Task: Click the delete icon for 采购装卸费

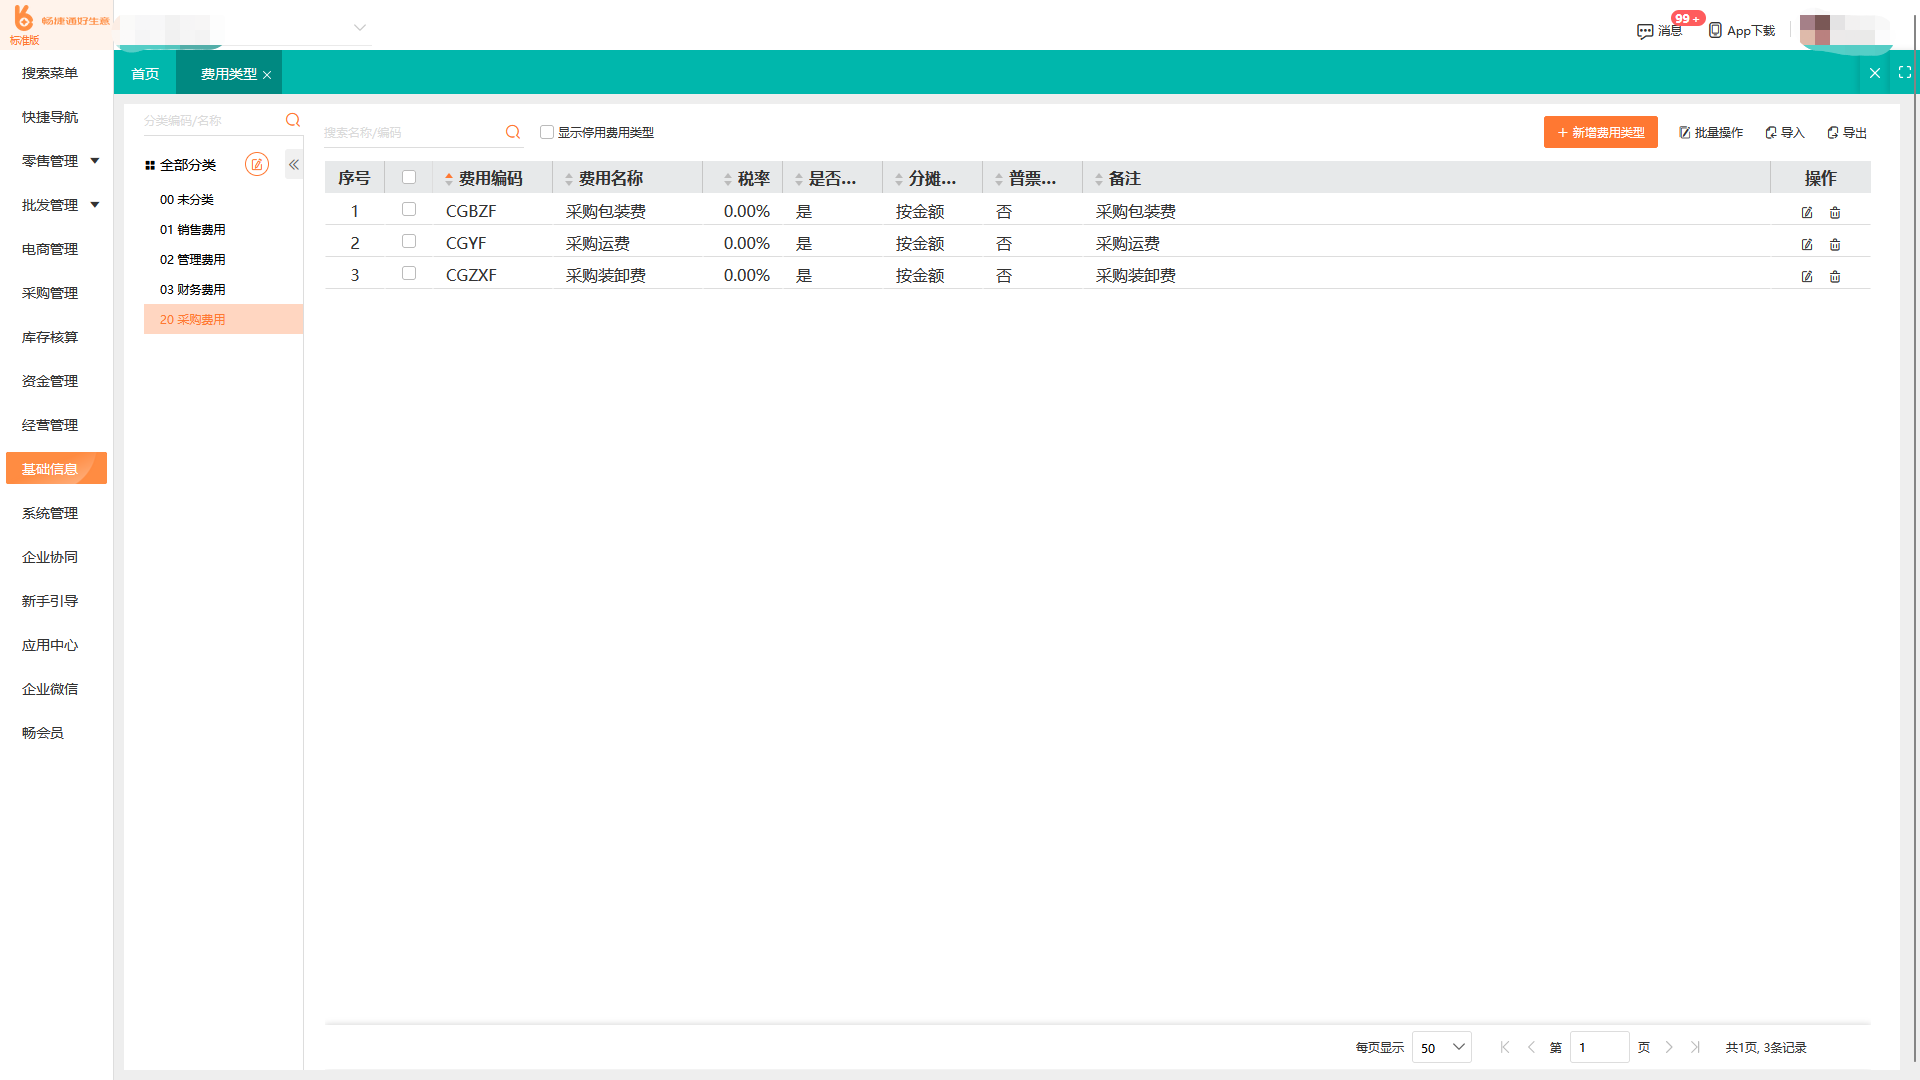Action: coord(1834,274)
